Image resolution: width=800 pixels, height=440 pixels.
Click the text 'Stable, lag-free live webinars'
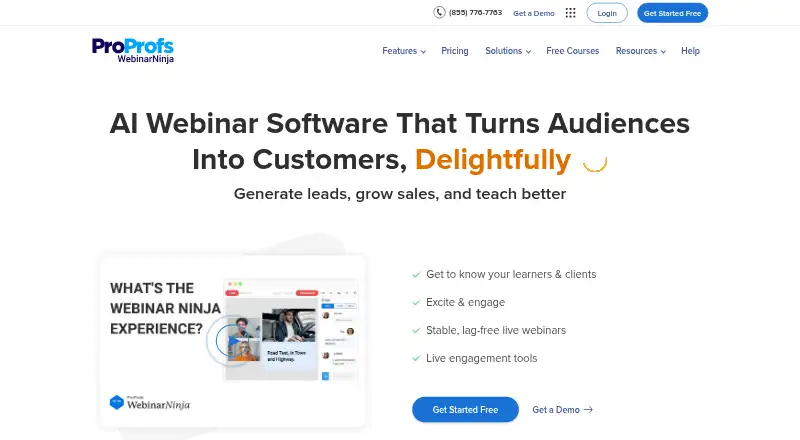[496, 330]
